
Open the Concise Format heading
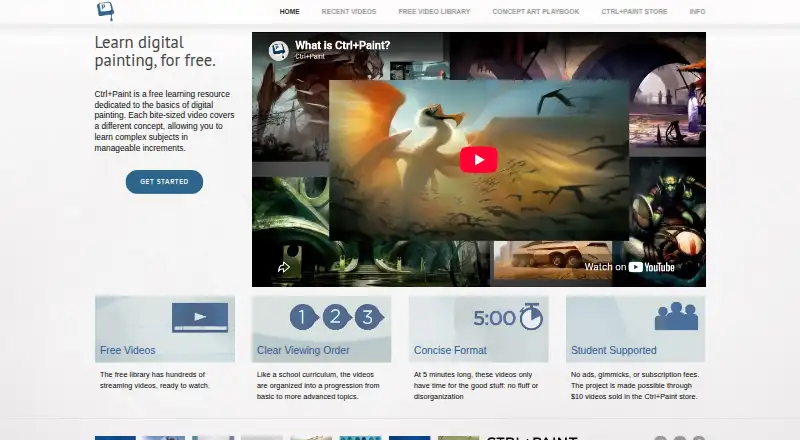(x=450, y=350)
